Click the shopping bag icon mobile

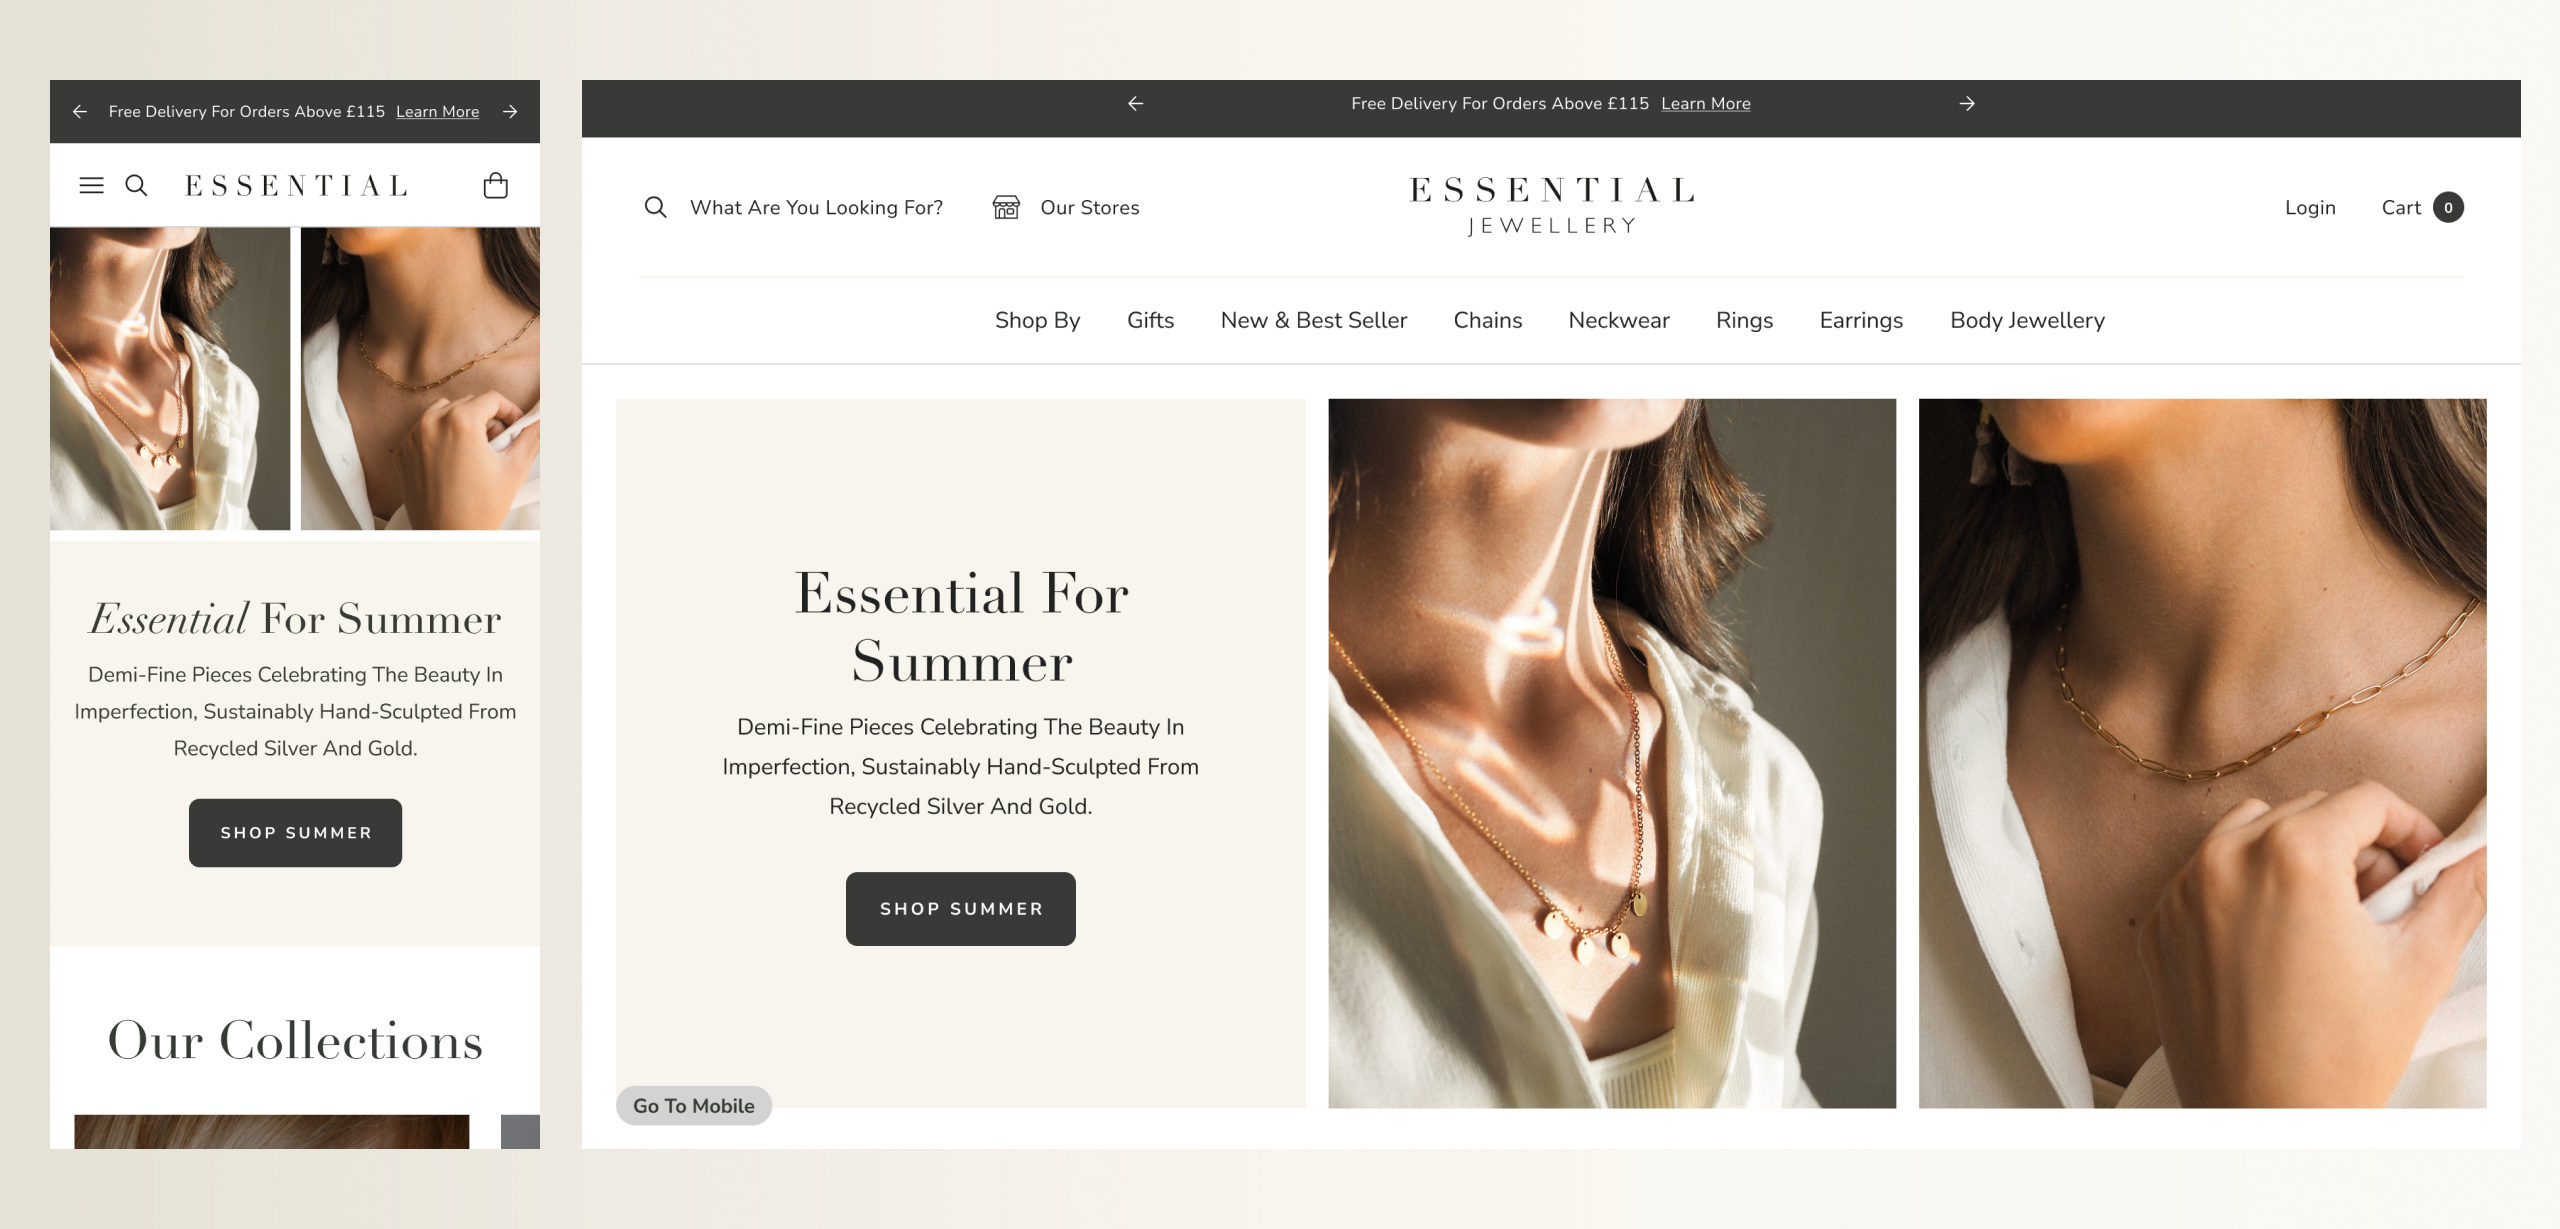tap(496, 184)
